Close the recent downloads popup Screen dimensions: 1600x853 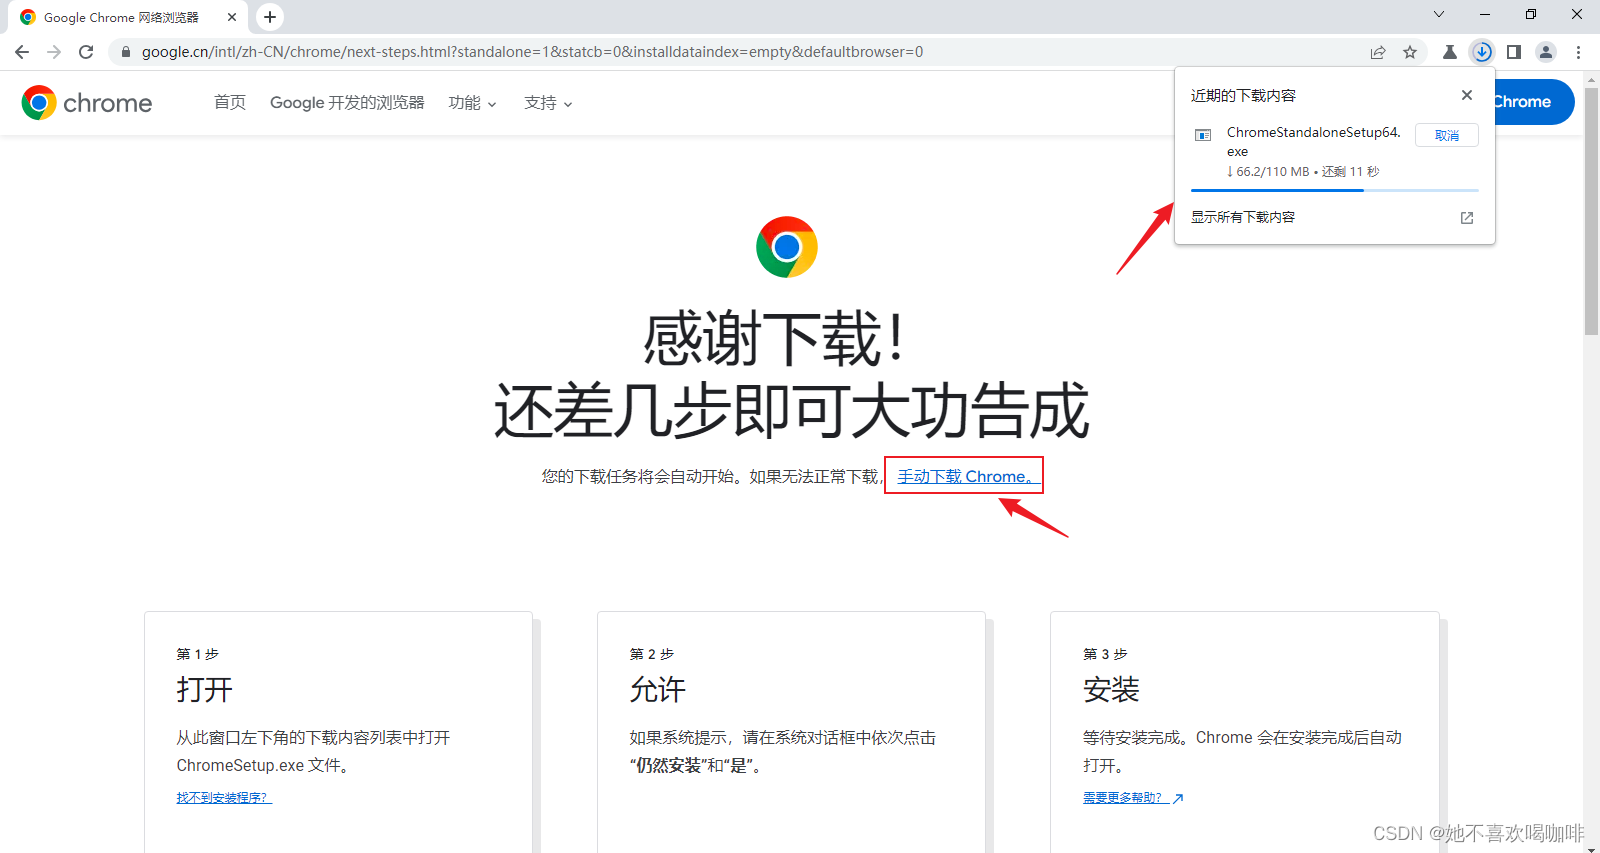coord(1467,95)
